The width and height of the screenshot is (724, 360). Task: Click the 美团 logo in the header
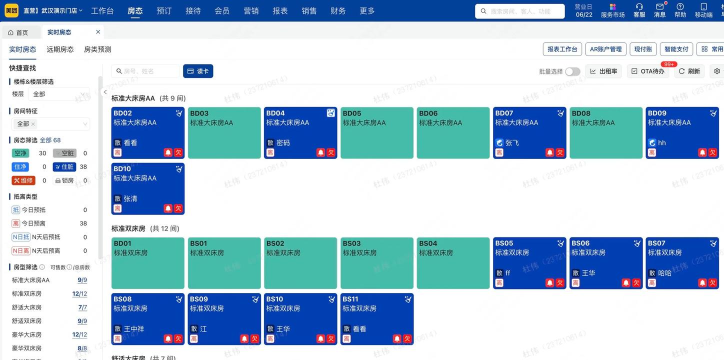(12, 10)
